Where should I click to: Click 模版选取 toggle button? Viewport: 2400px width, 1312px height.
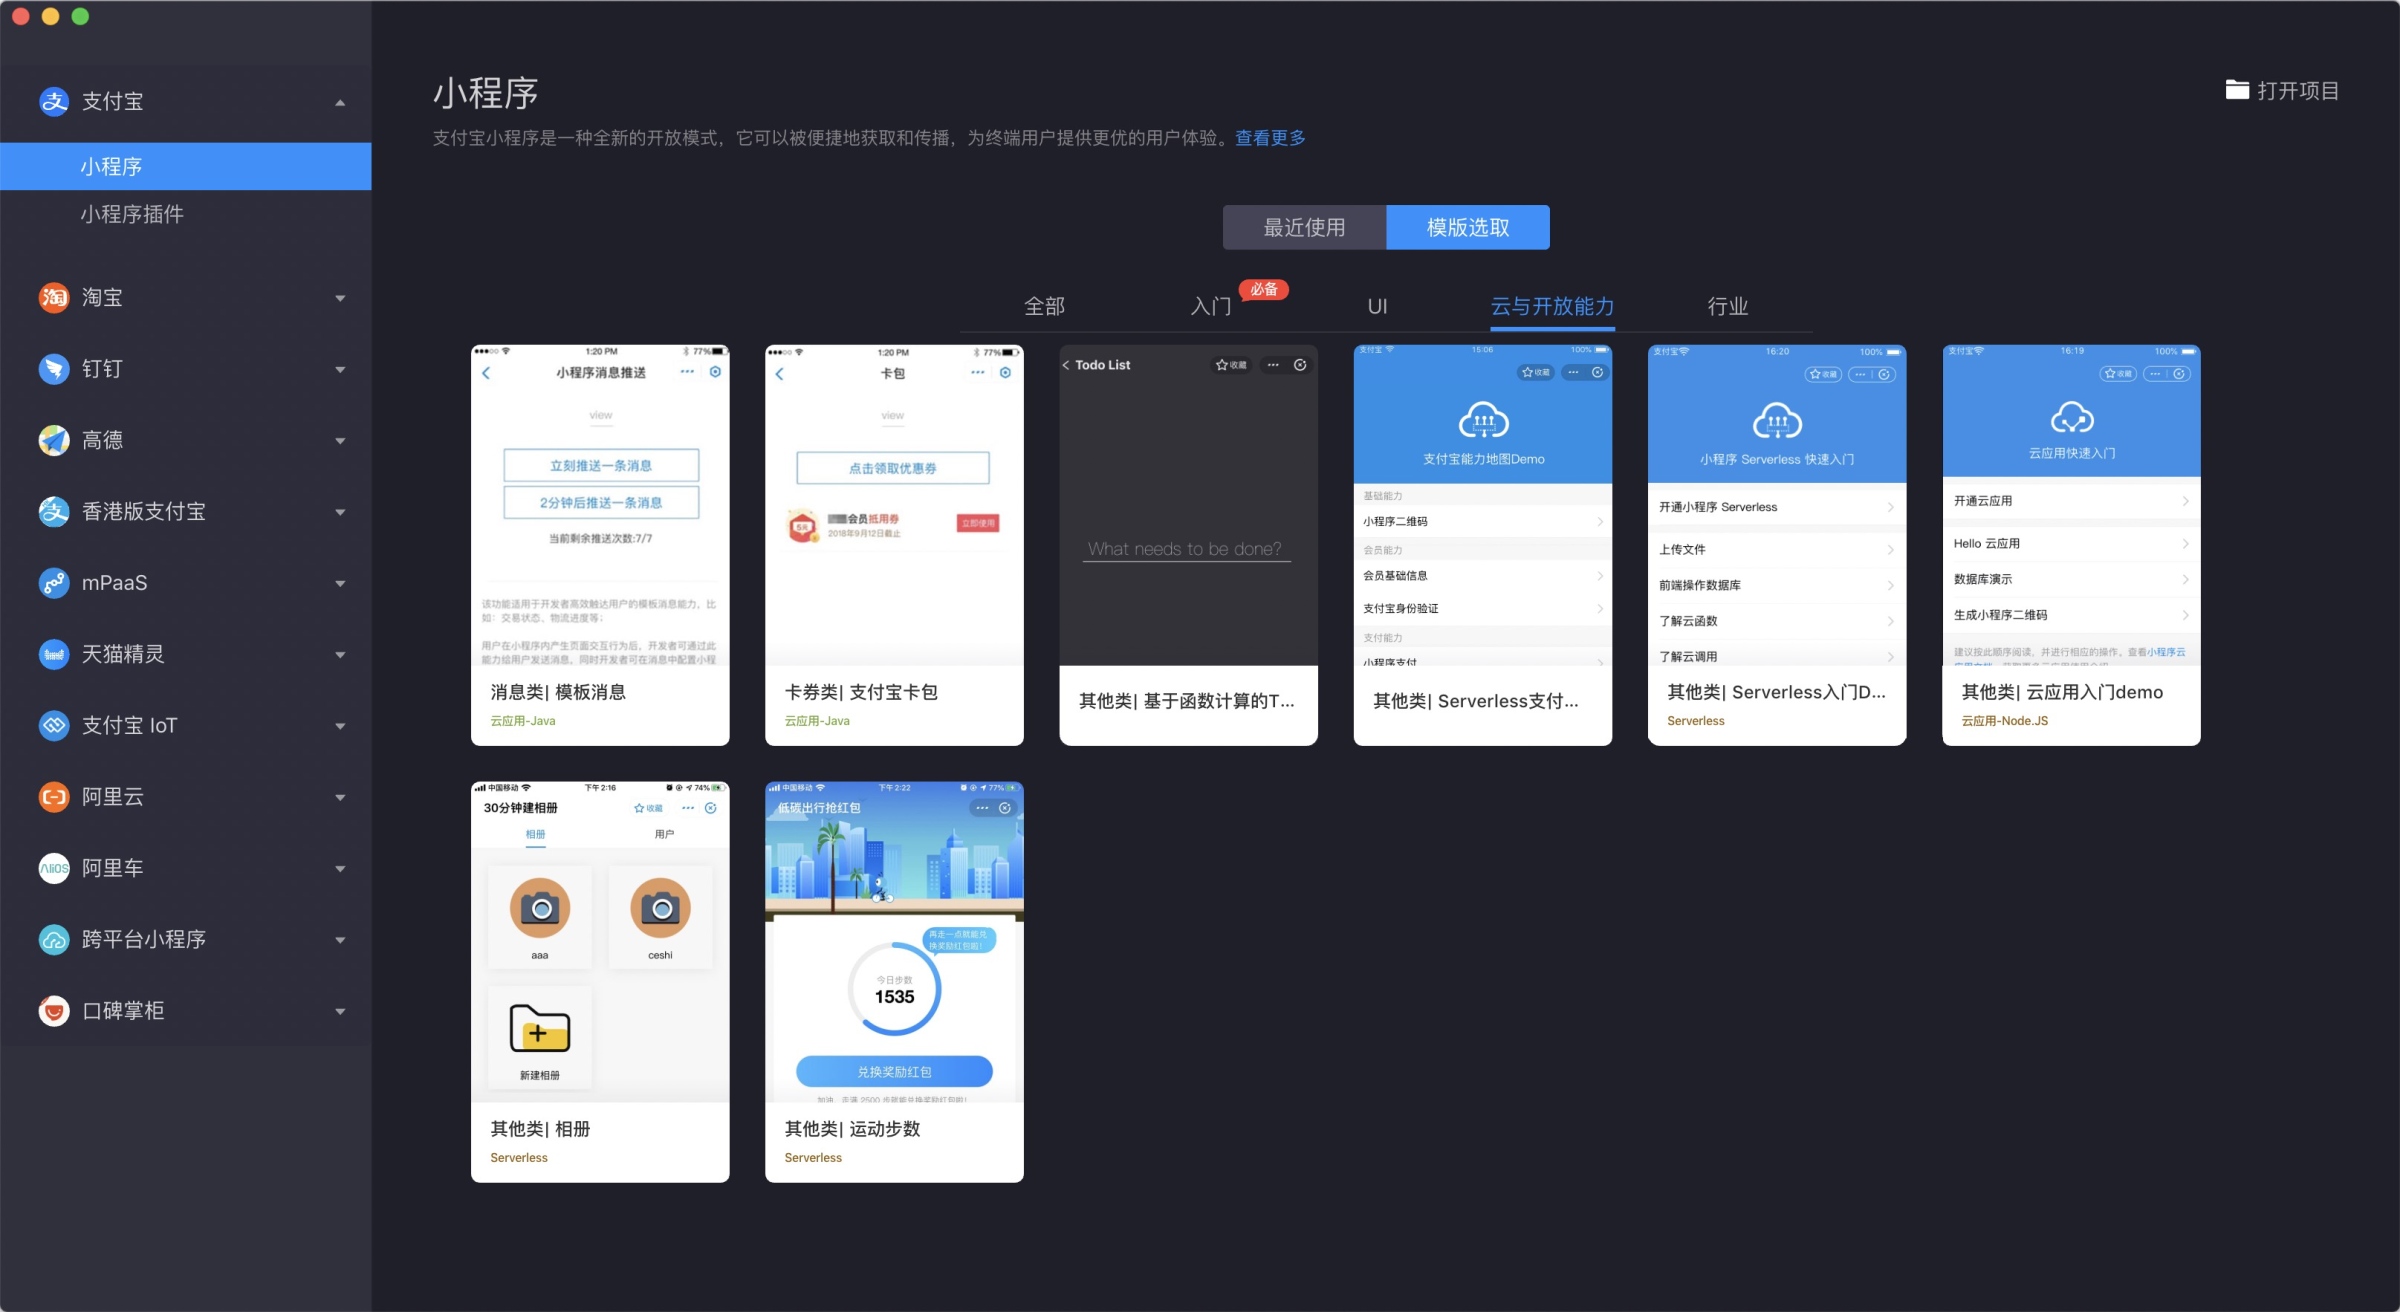tap(1465, 226)
